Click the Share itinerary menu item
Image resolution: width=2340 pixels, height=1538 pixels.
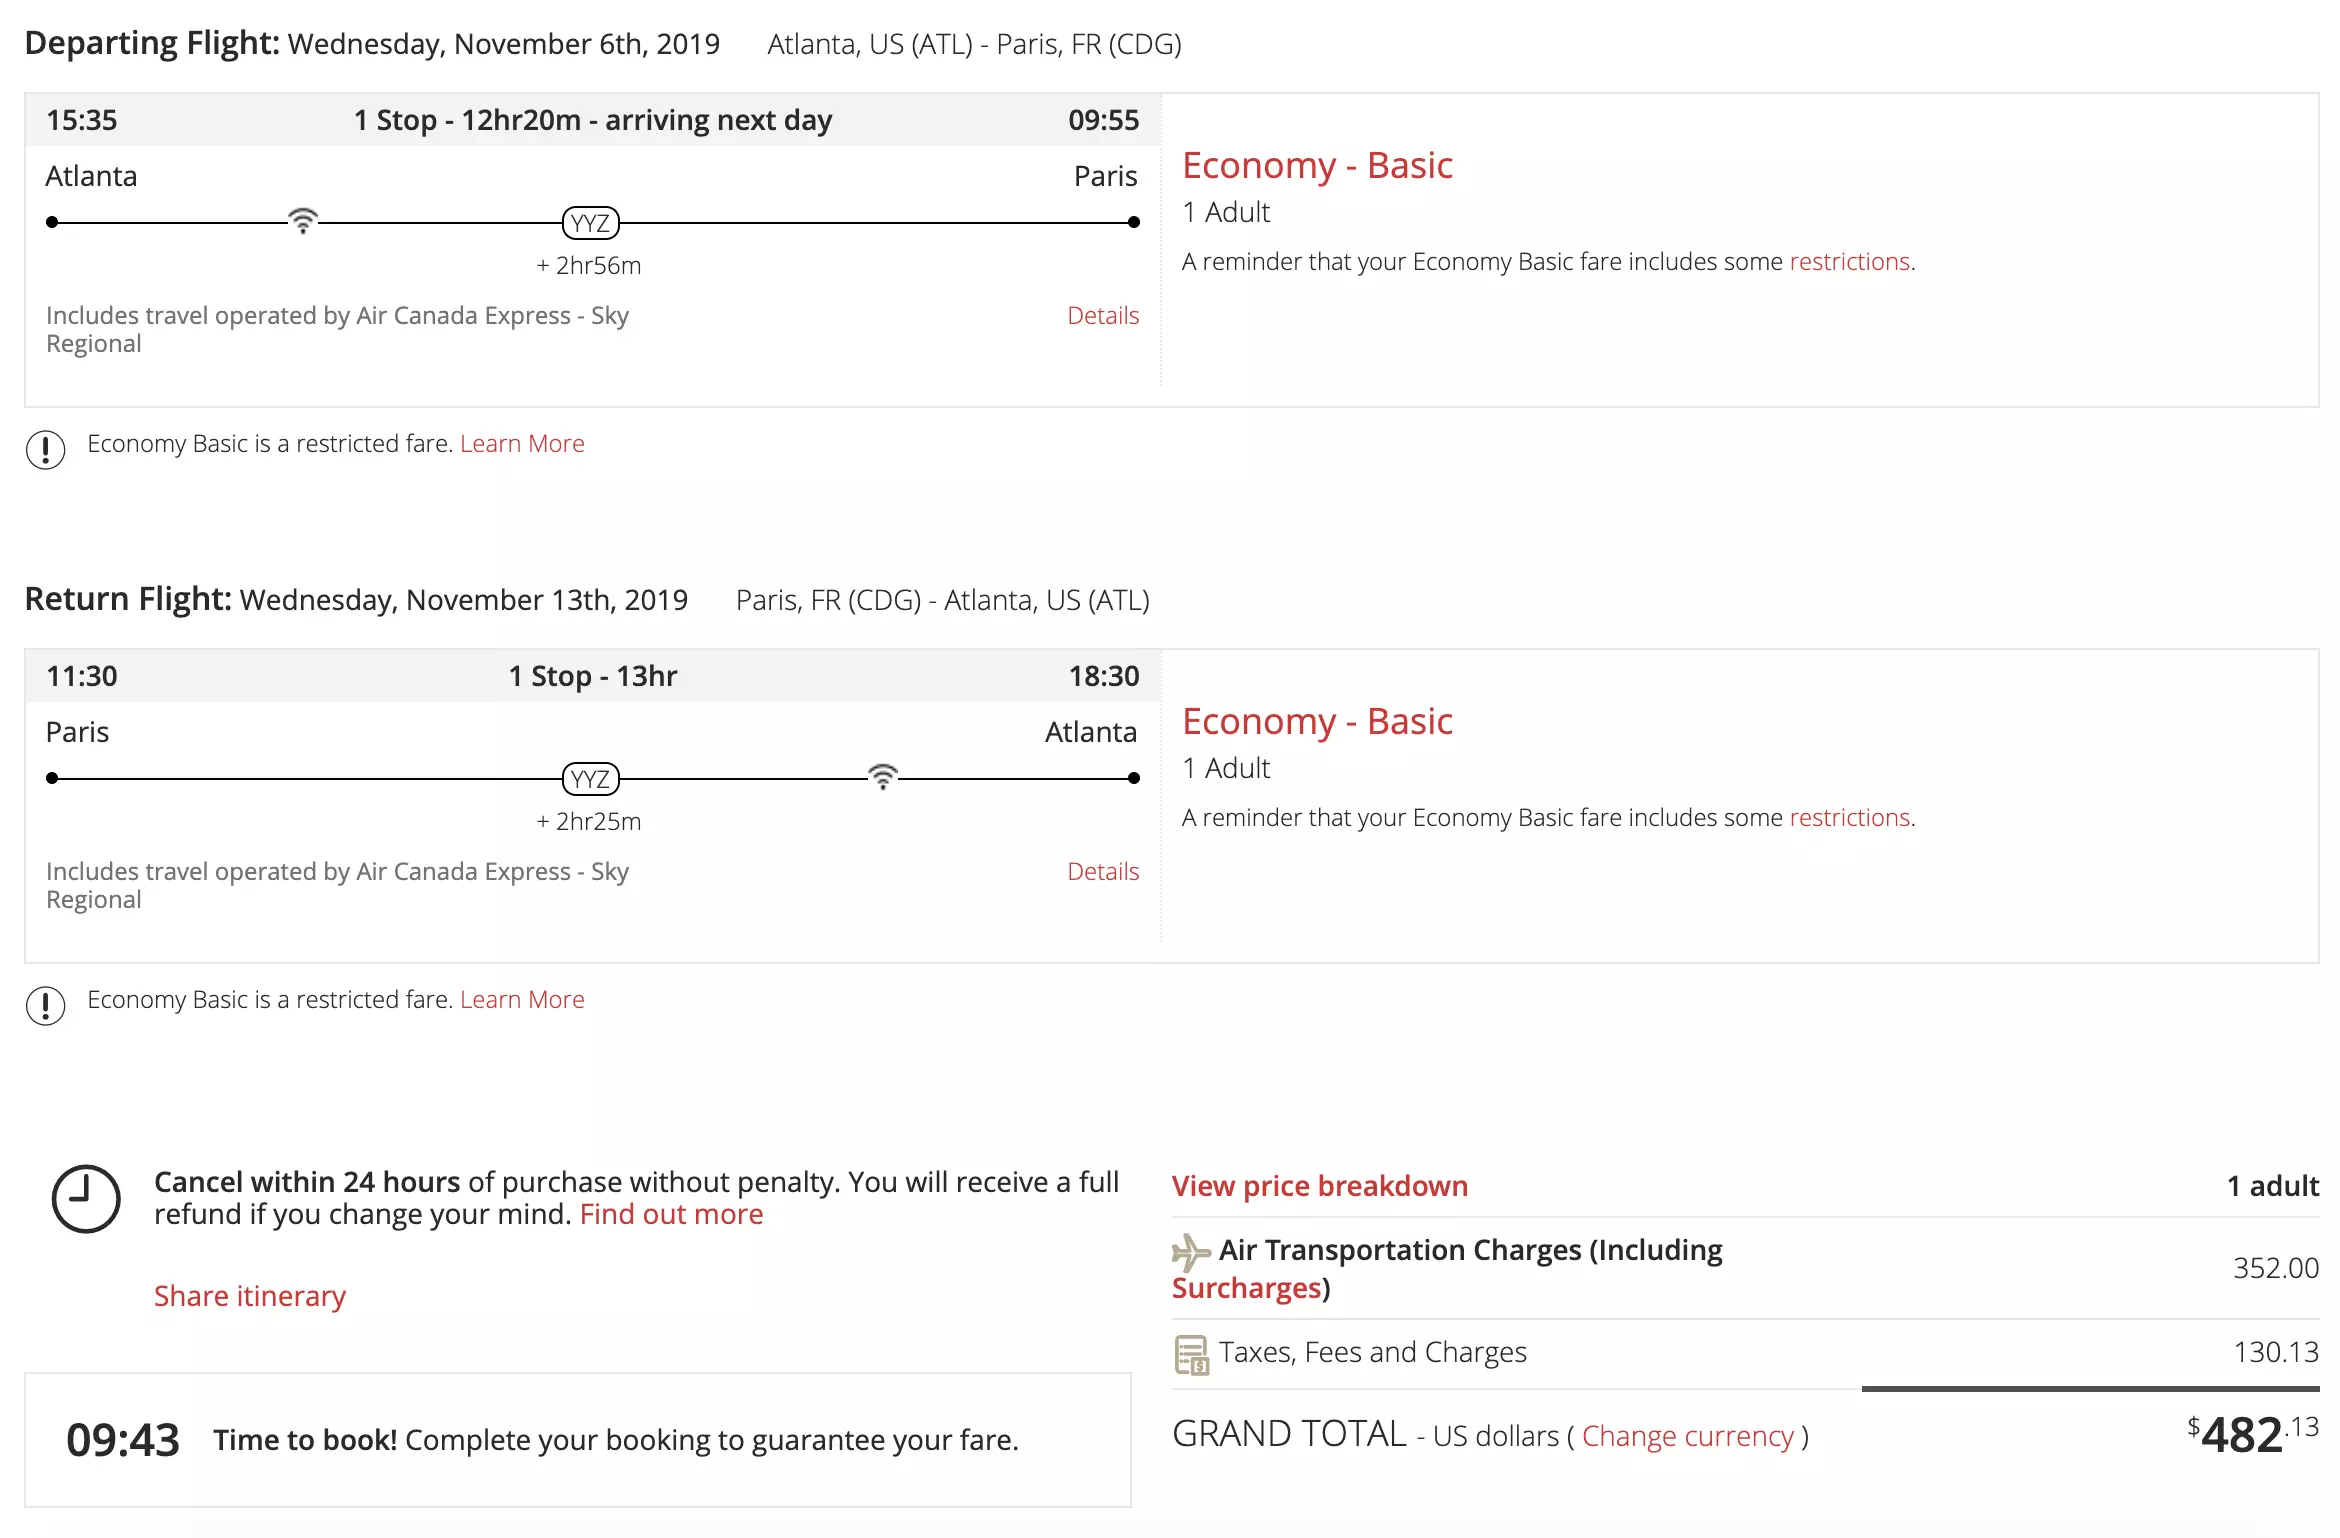coord(251,1294)
